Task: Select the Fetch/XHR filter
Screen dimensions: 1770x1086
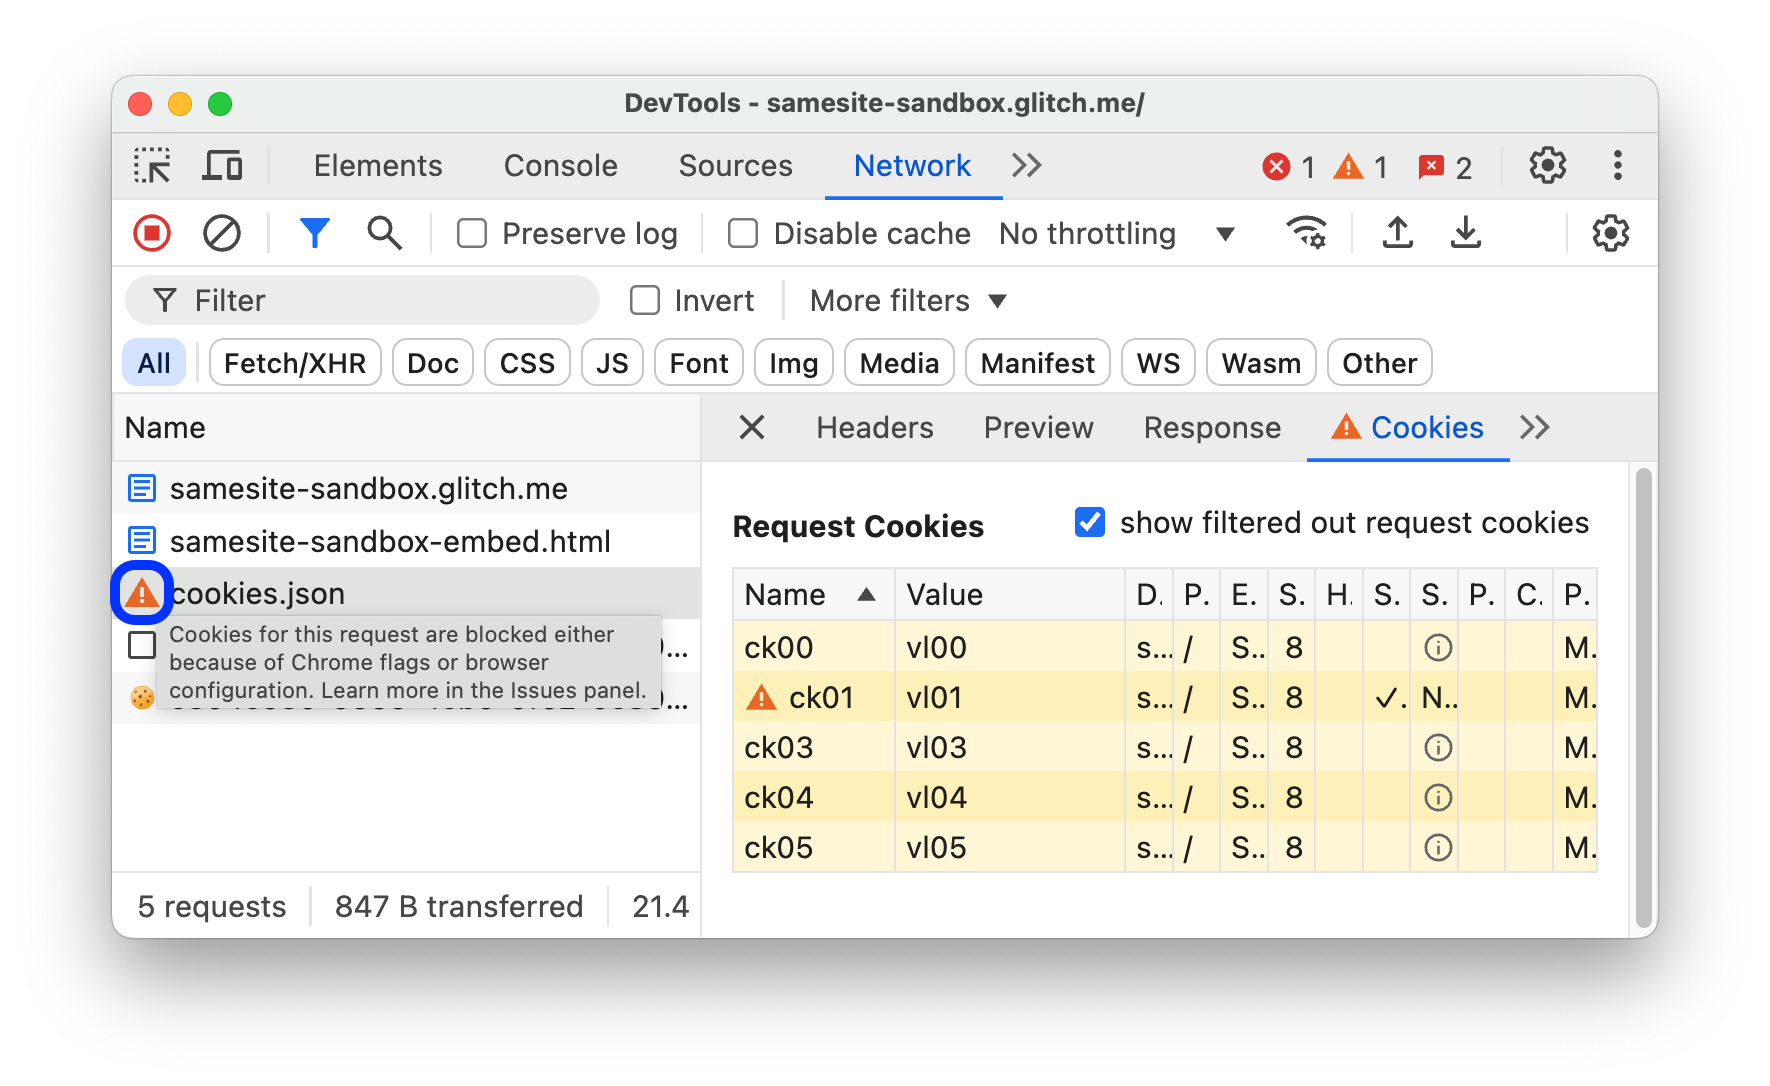Action: coord(294,363)
